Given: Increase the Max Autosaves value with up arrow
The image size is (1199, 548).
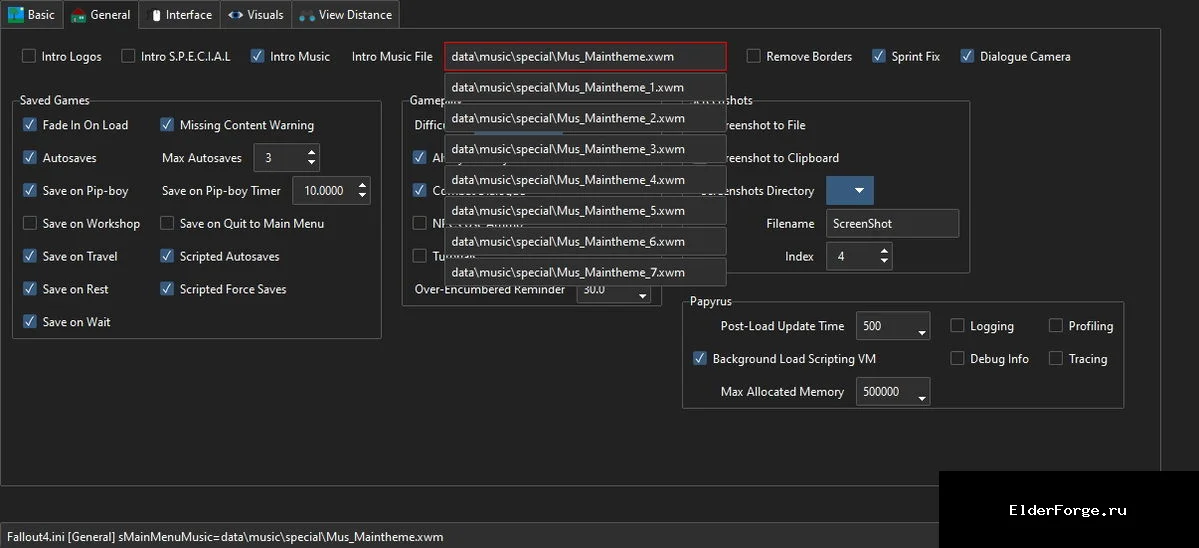Looking at the screenshot, I should tap(312, 153).
